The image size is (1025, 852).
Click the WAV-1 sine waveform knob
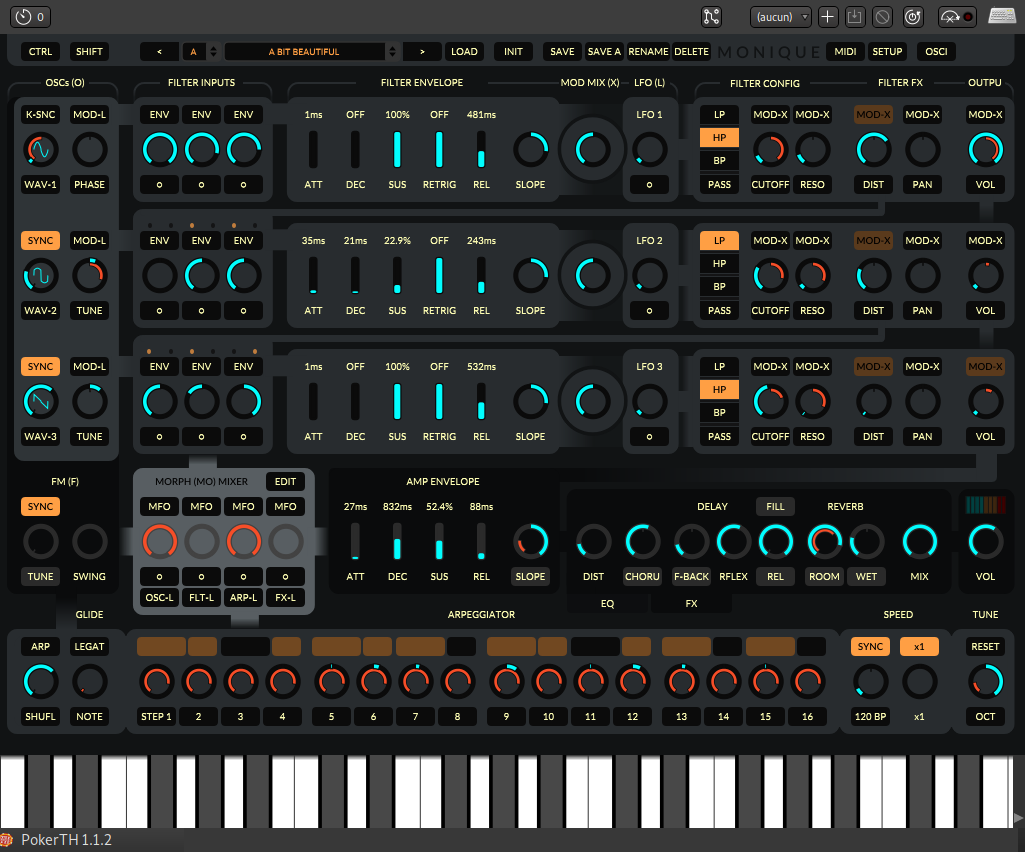[x=41, y=150]
